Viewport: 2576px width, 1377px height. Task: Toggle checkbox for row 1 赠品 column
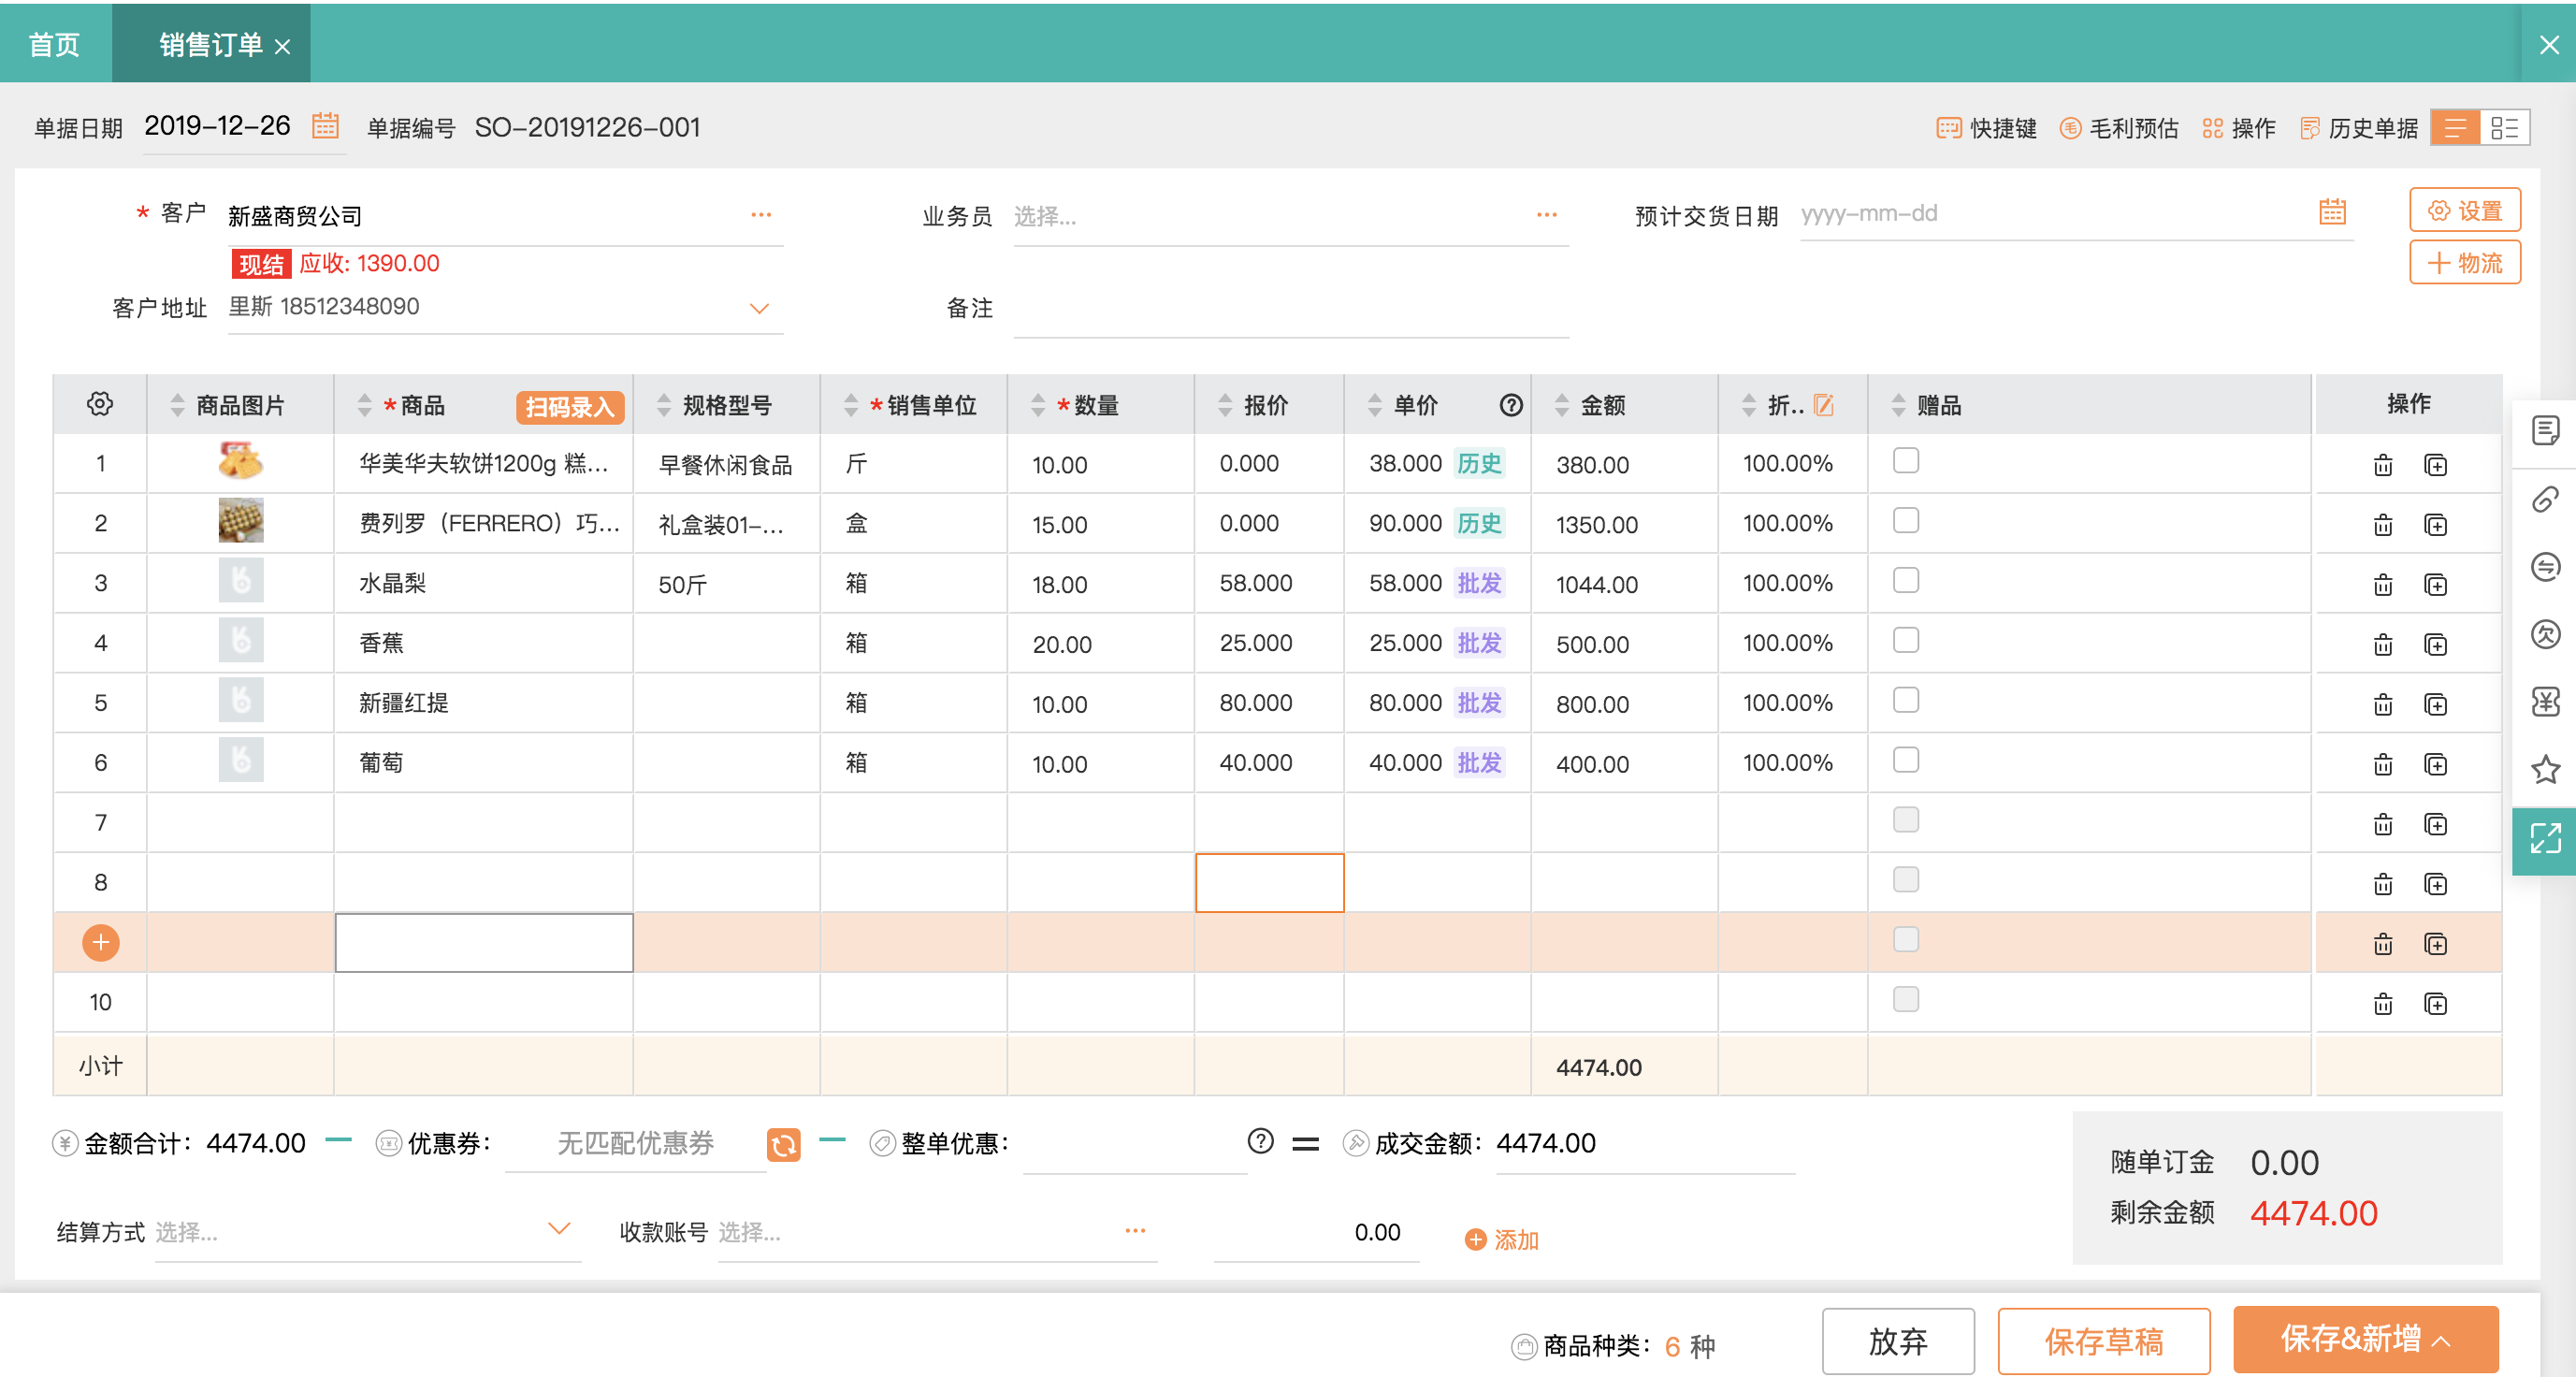click(x=1906, y=460)
